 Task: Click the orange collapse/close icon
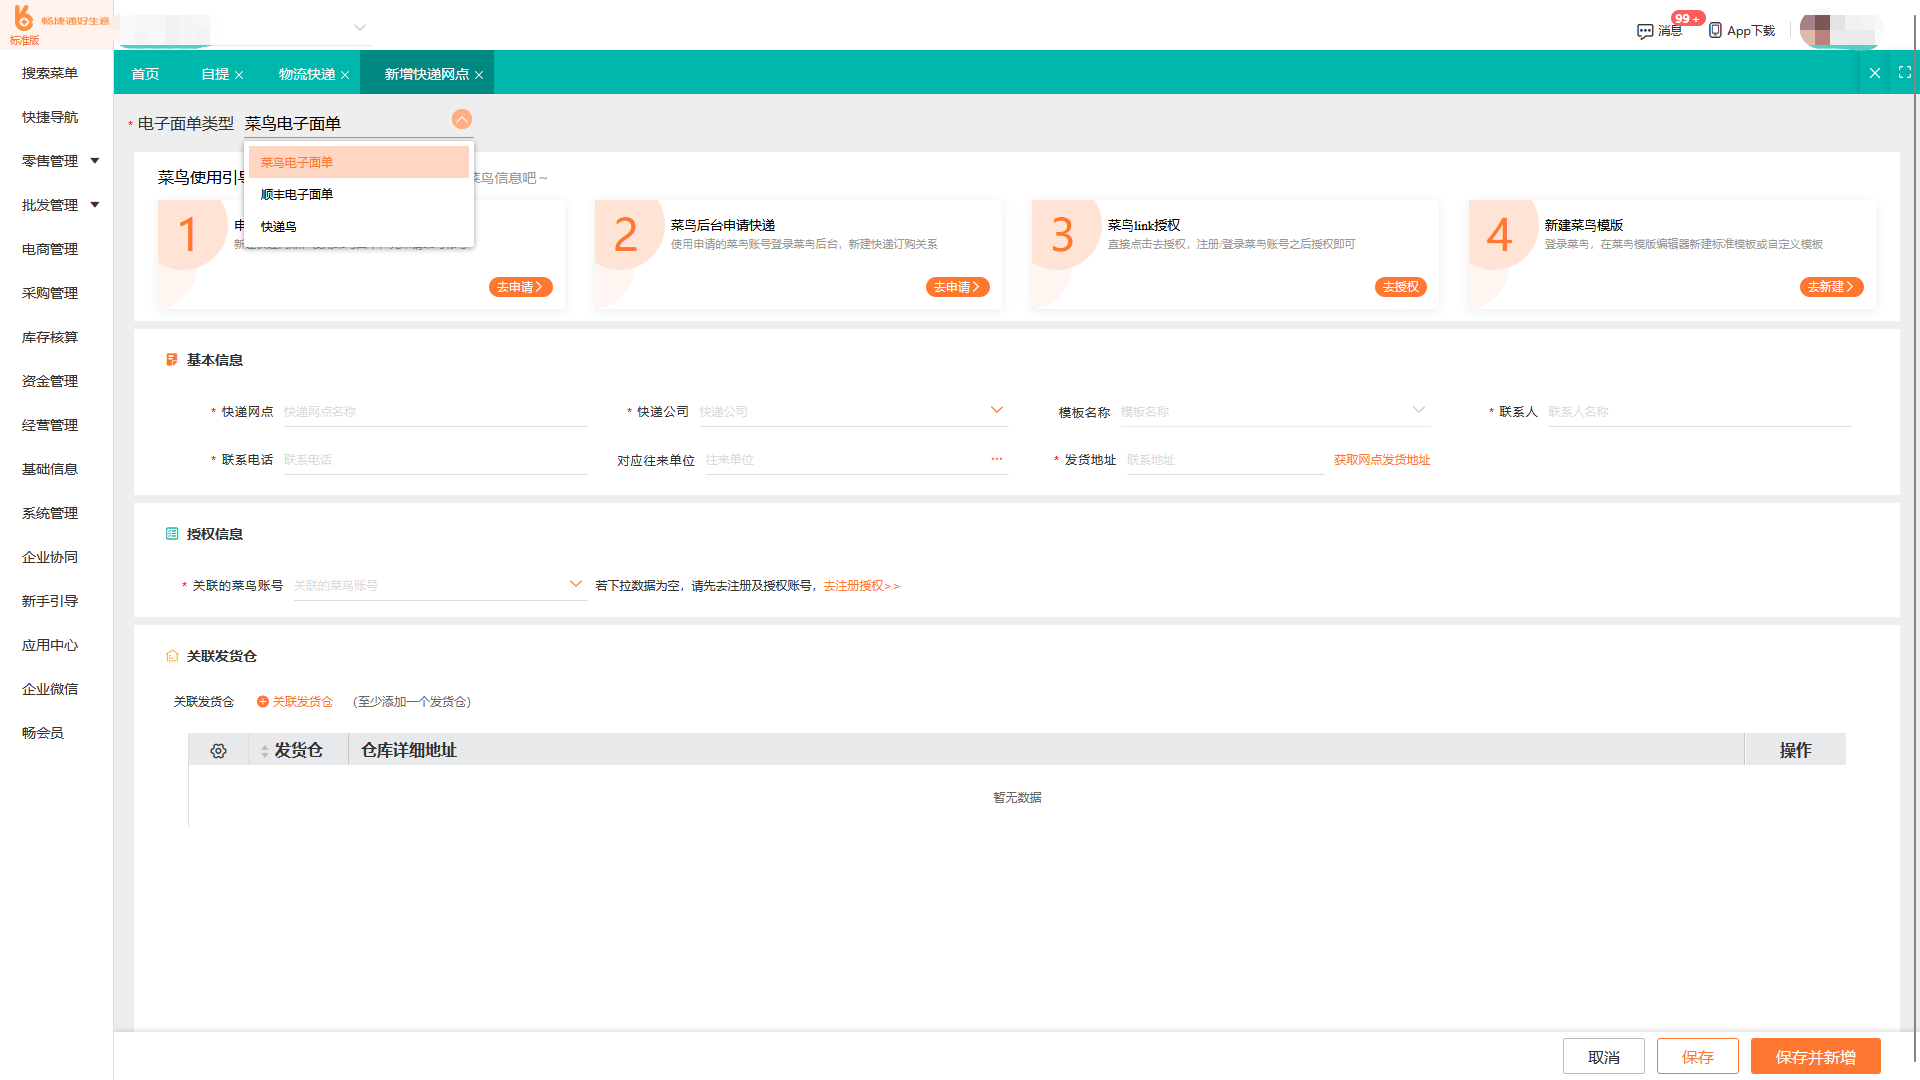point(462,119)
